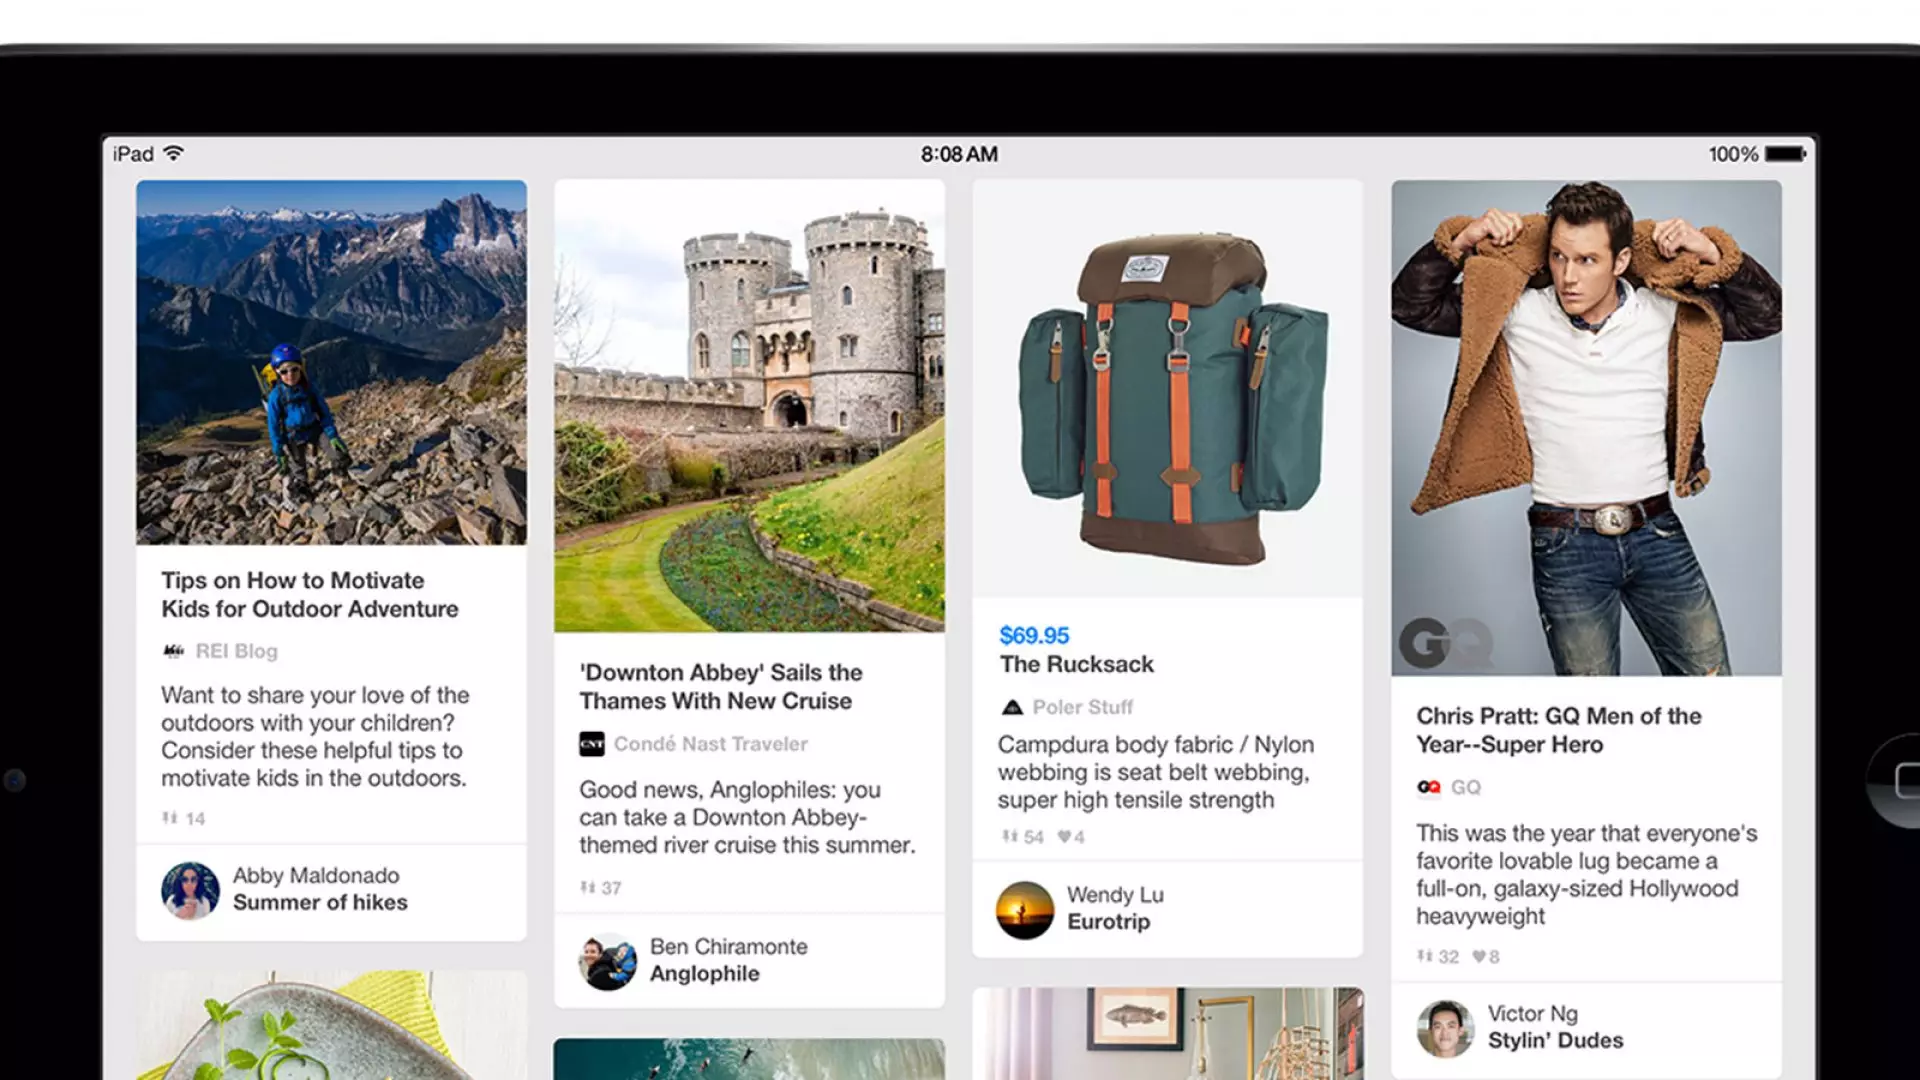The height and width of the screenshot is (1080, 1920).
Task: Click the GQ magazine source icon
Action: click(1428, 786)
